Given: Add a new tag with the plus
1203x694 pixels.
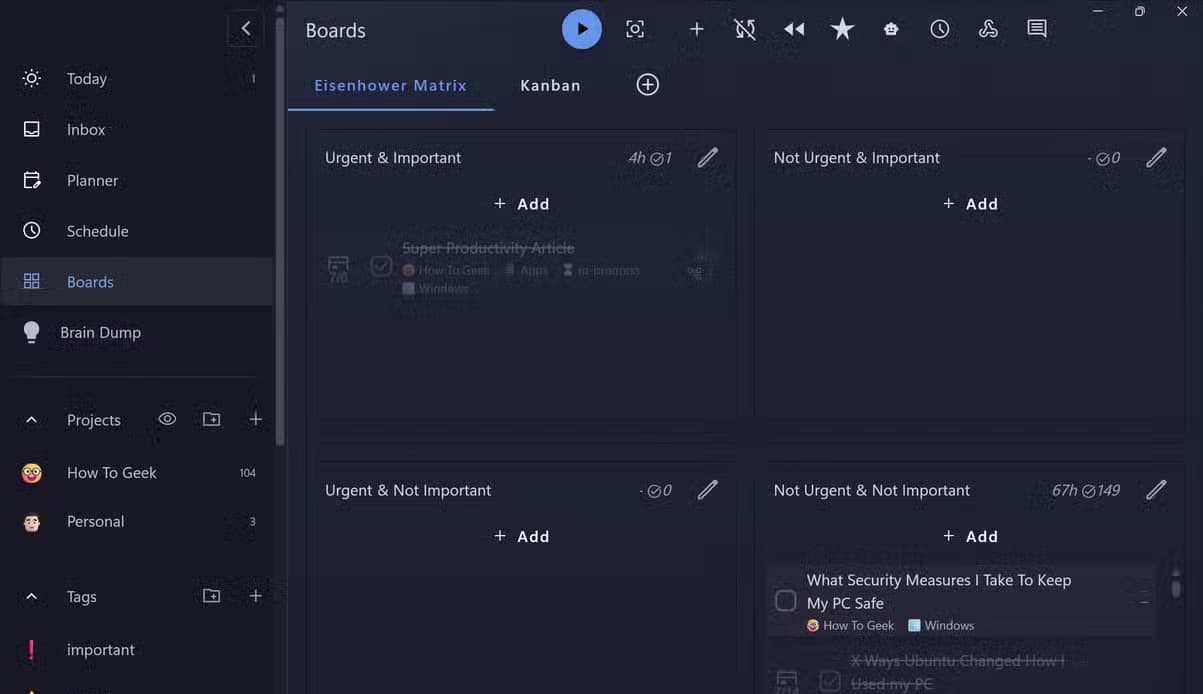Looking at the screenshot, I should point(256,596).
